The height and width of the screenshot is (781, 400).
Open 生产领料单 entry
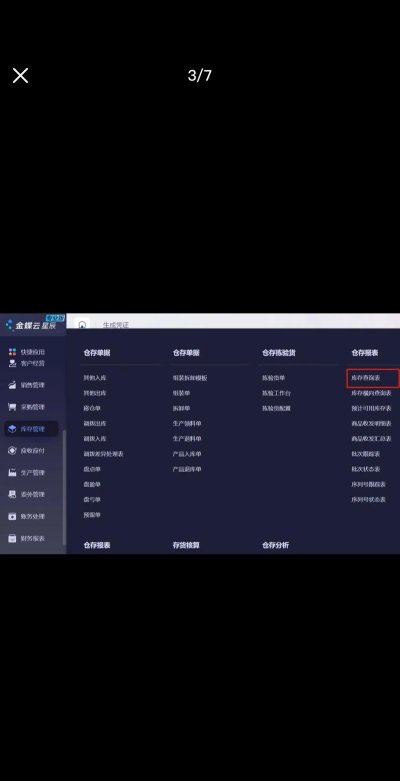click(x=187, y=423)
